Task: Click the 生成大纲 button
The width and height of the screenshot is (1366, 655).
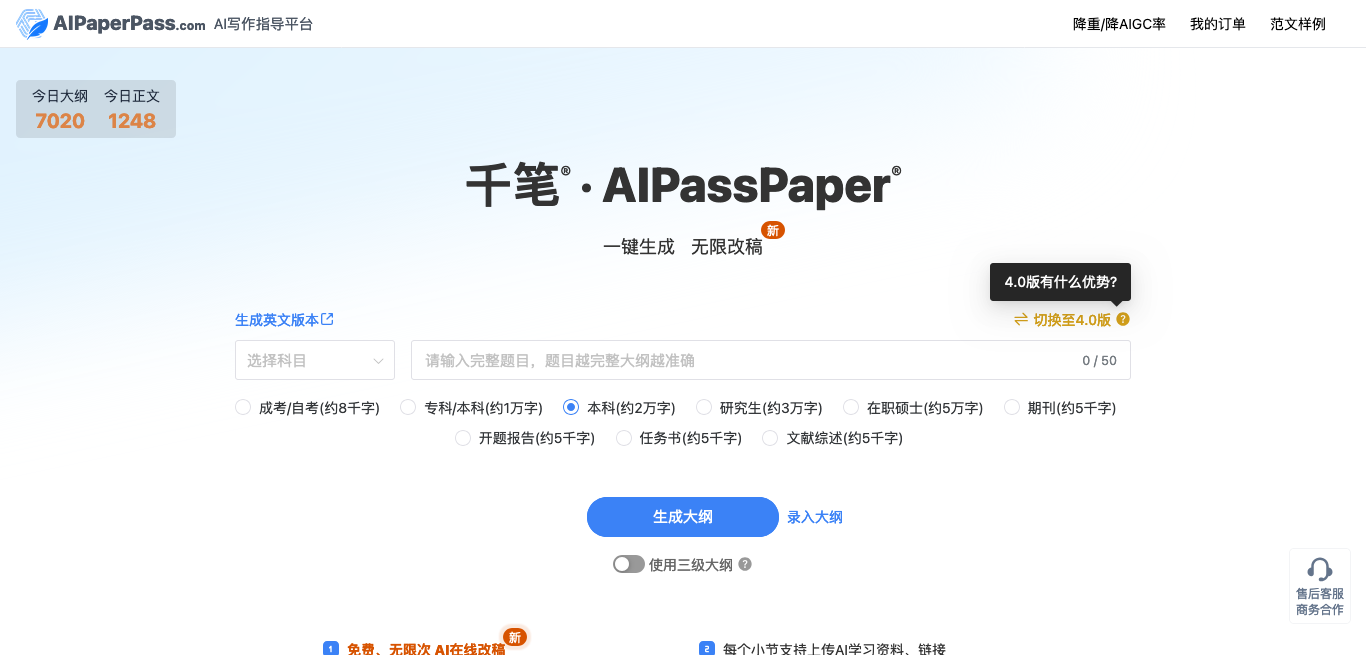Action: (683, 517)
